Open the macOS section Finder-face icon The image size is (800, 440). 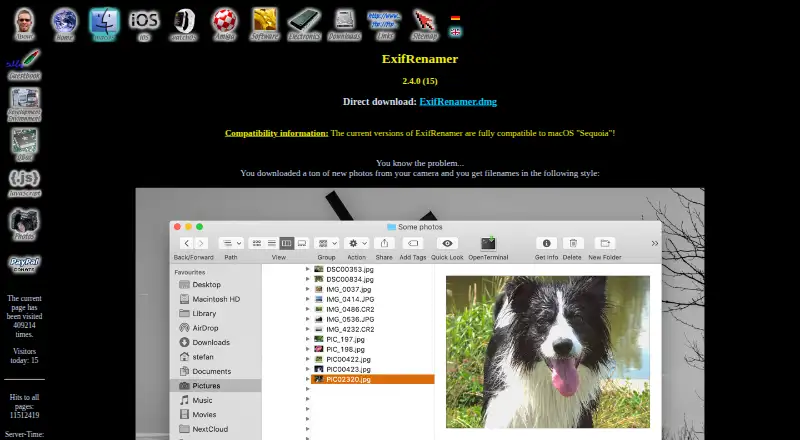pyautogui.click(x=104, y=25)
